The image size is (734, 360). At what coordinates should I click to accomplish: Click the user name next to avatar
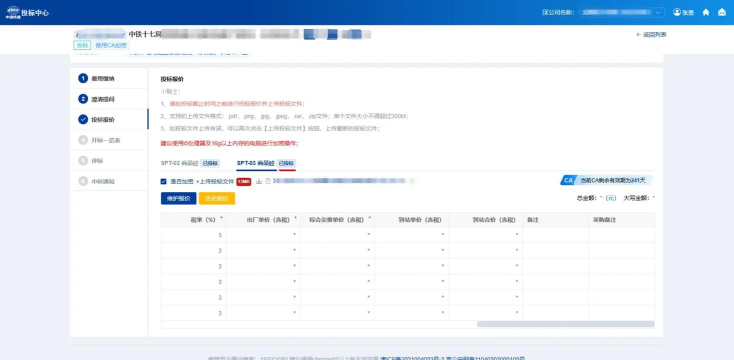coord(688,13)
